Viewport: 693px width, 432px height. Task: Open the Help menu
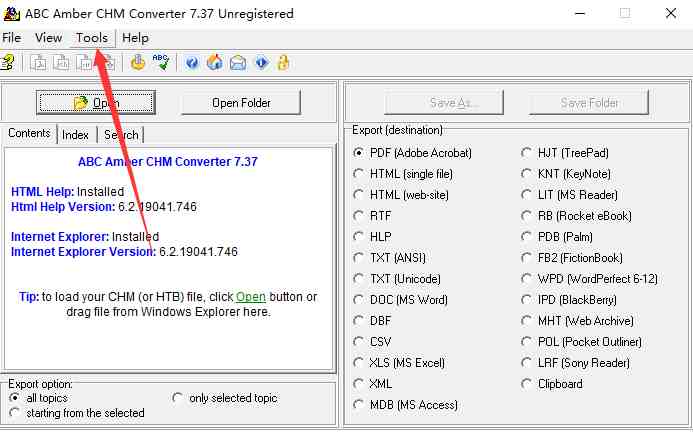135,38
